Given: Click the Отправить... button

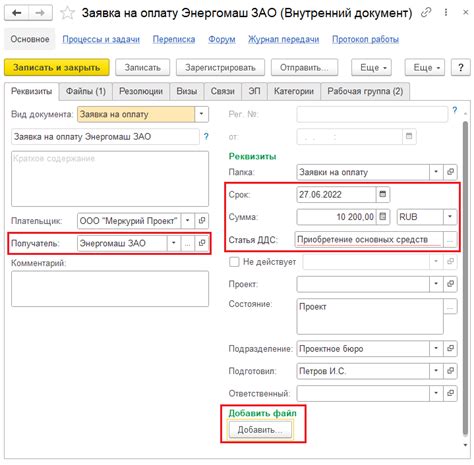Looking at the screenshot, I should point(304,68).
